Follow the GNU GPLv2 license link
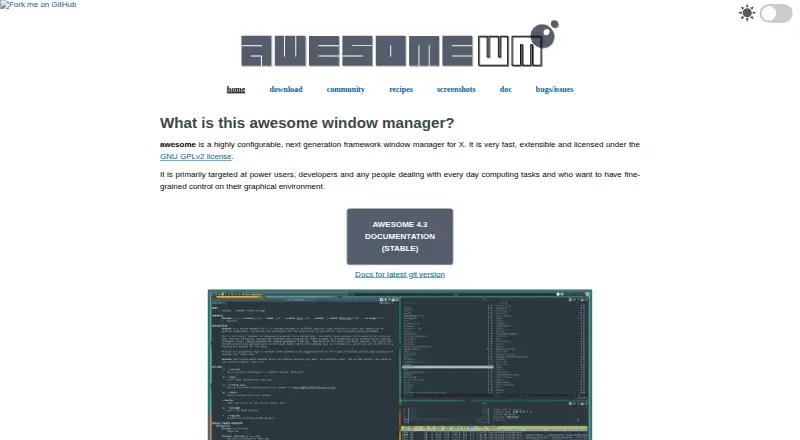The image size is (800, 440). (195, 157)
